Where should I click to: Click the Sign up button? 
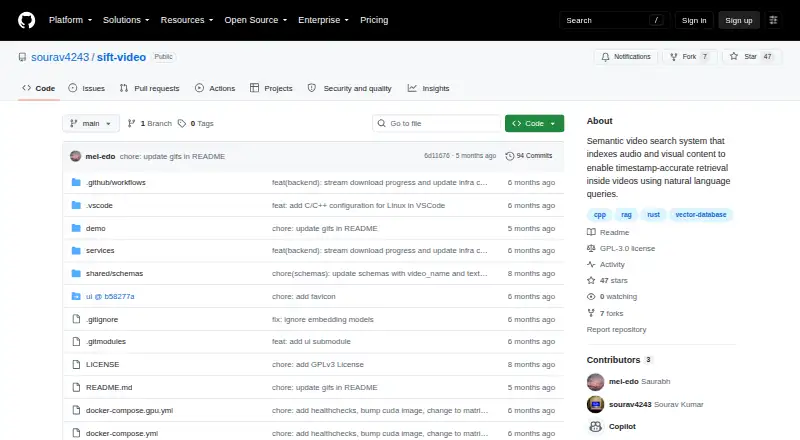[x=739, y=20]
